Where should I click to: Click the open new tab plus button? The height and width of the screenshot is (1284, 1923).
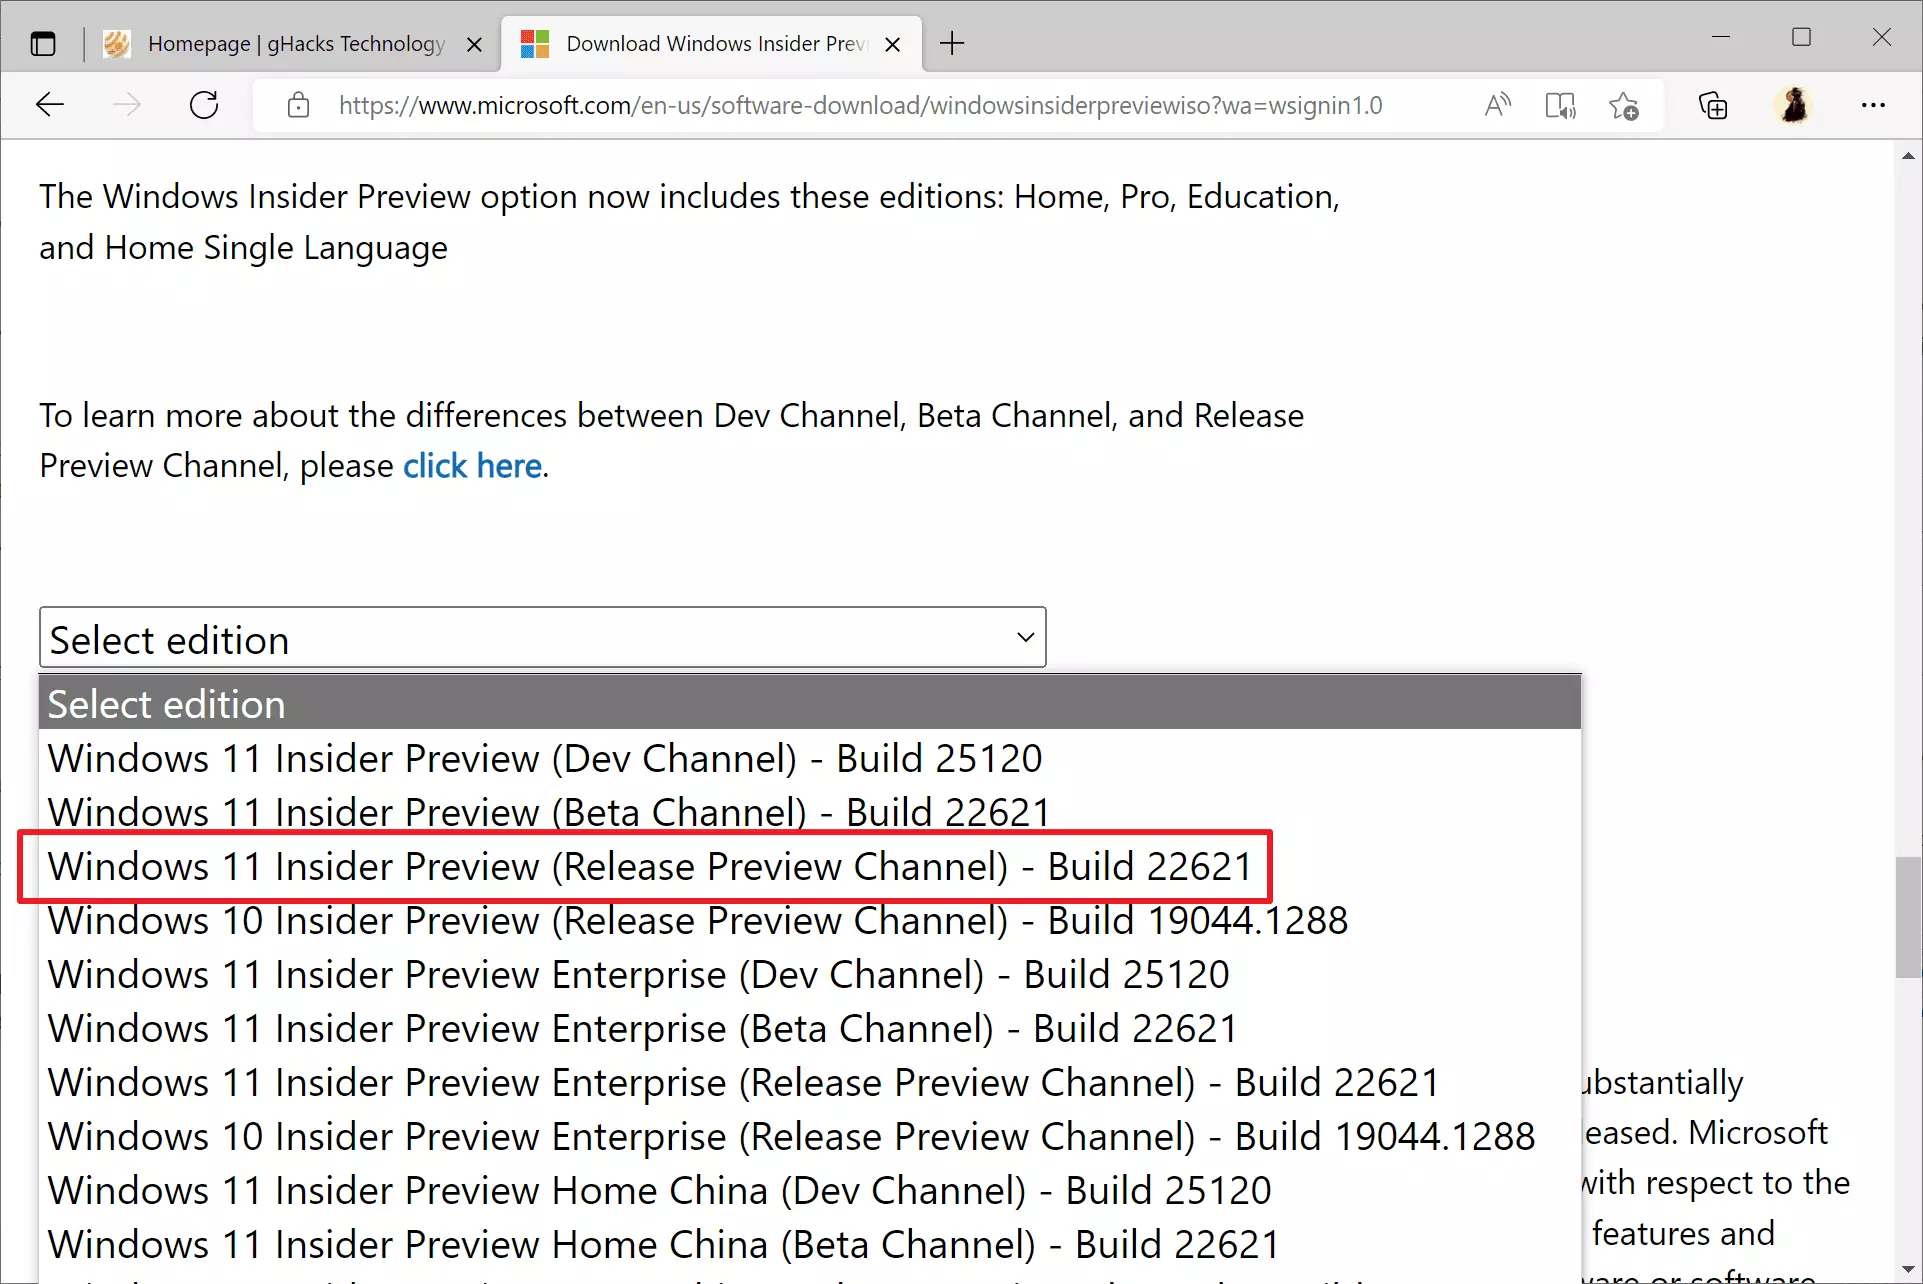tap(951, 43)
